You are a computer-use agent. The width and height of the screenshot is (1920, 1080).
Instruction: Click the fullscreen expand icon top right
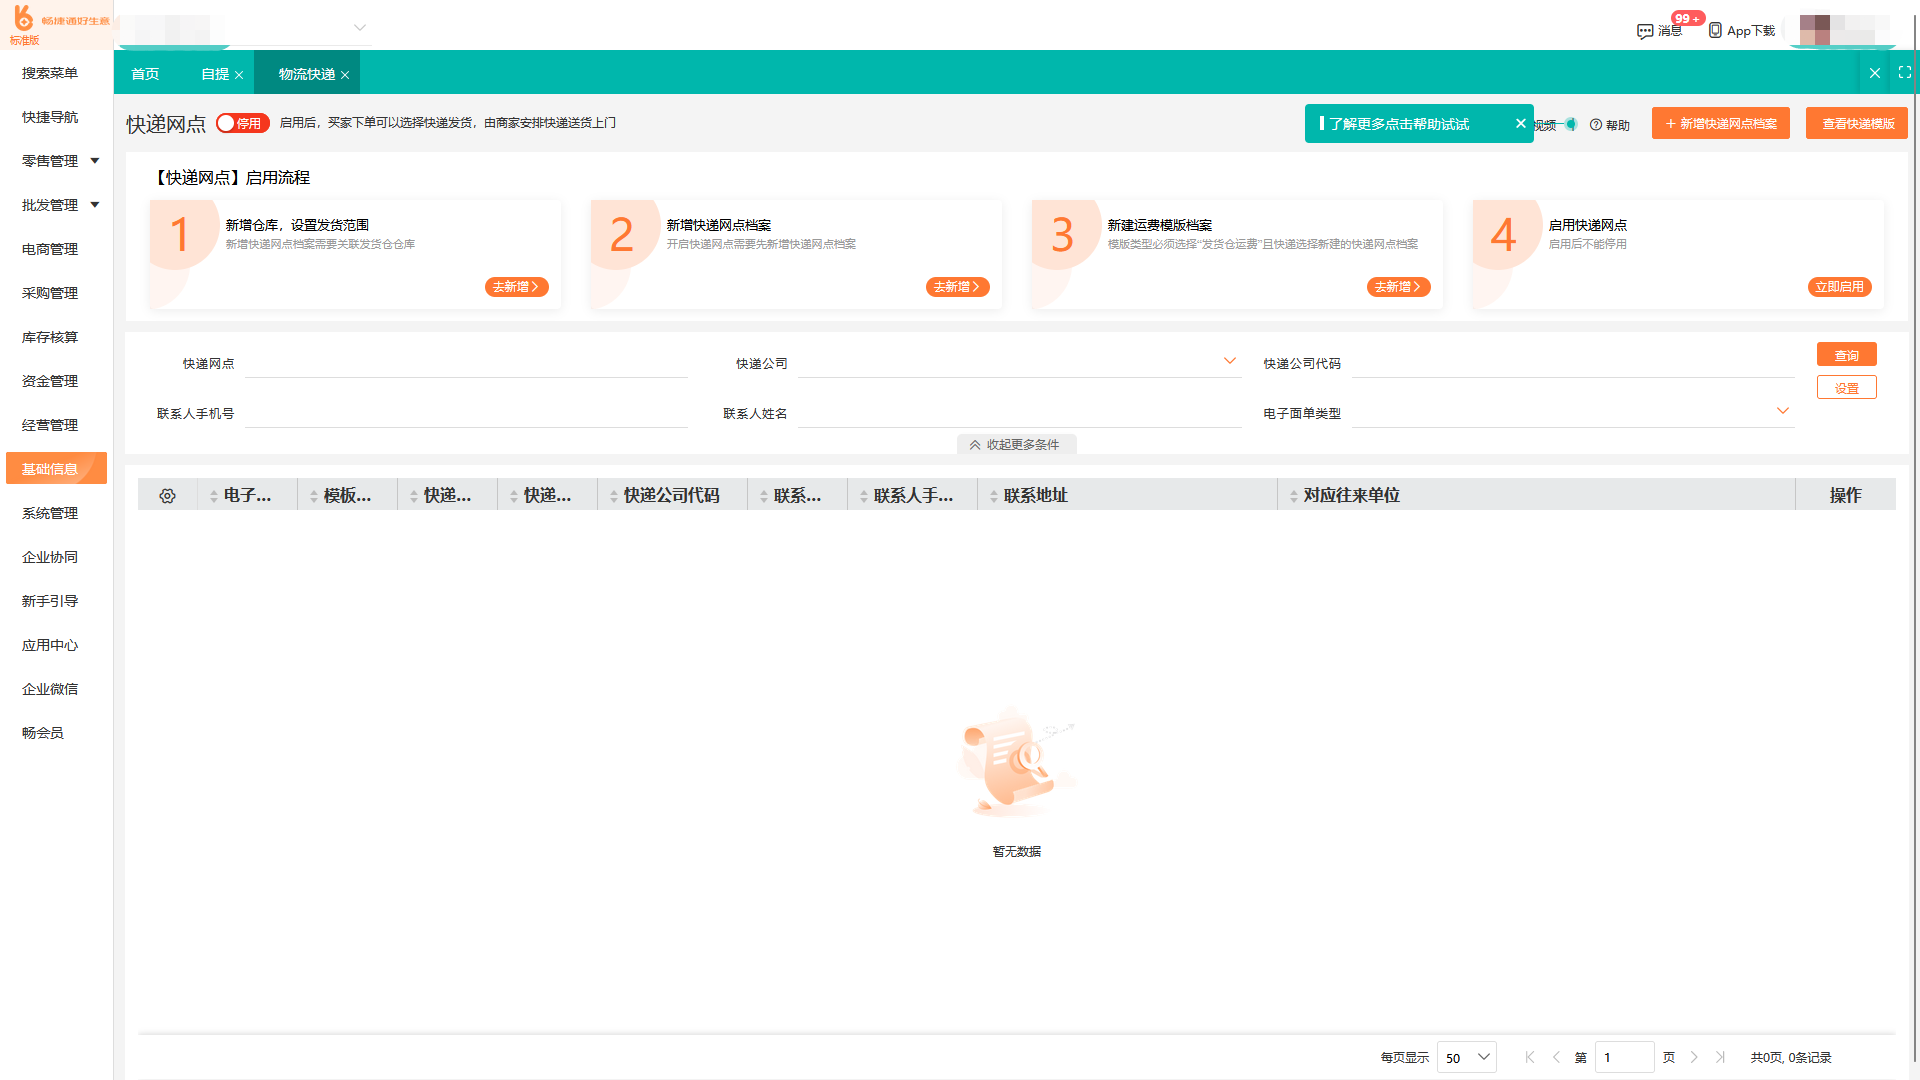tap(1904, 73)
